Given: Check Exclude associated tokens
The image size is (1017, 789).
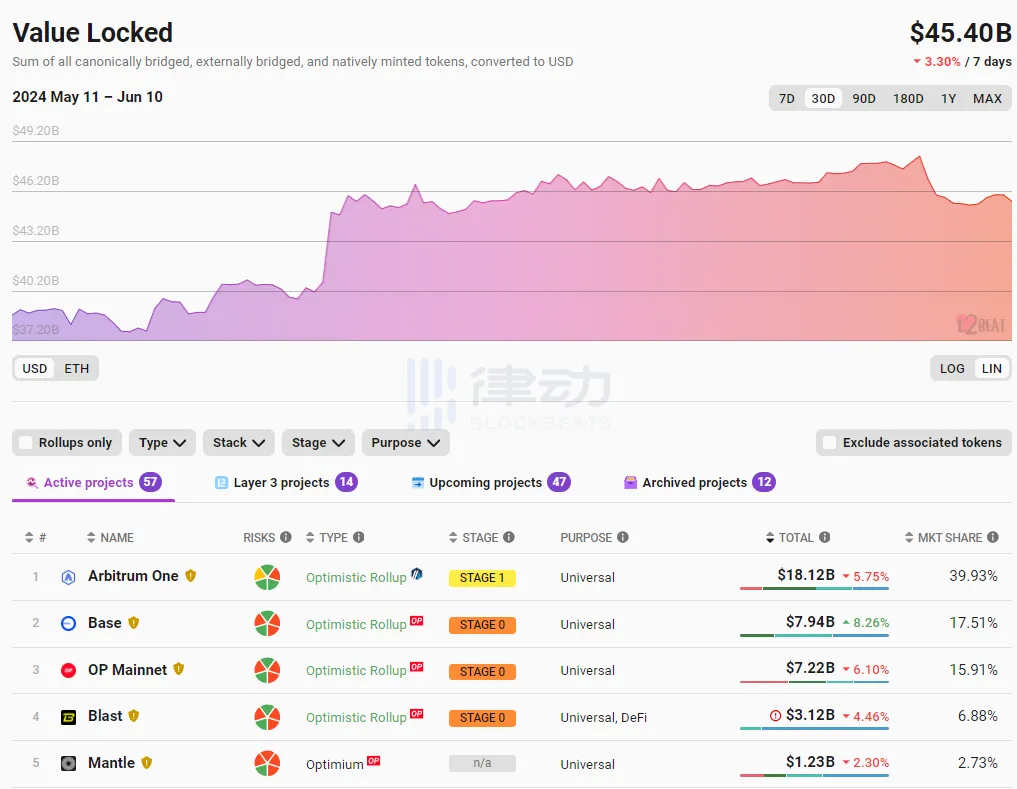Looking at the screenshot, I should point(828,442).
